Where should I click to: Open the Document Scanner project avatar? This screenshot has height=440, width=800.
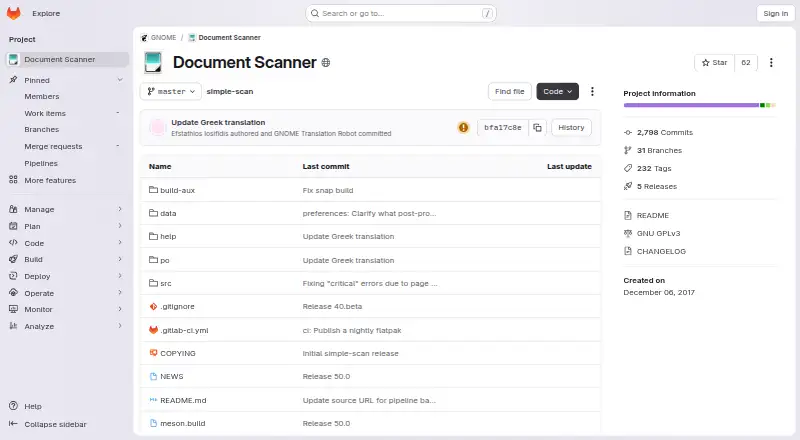(x=153, y=62)
